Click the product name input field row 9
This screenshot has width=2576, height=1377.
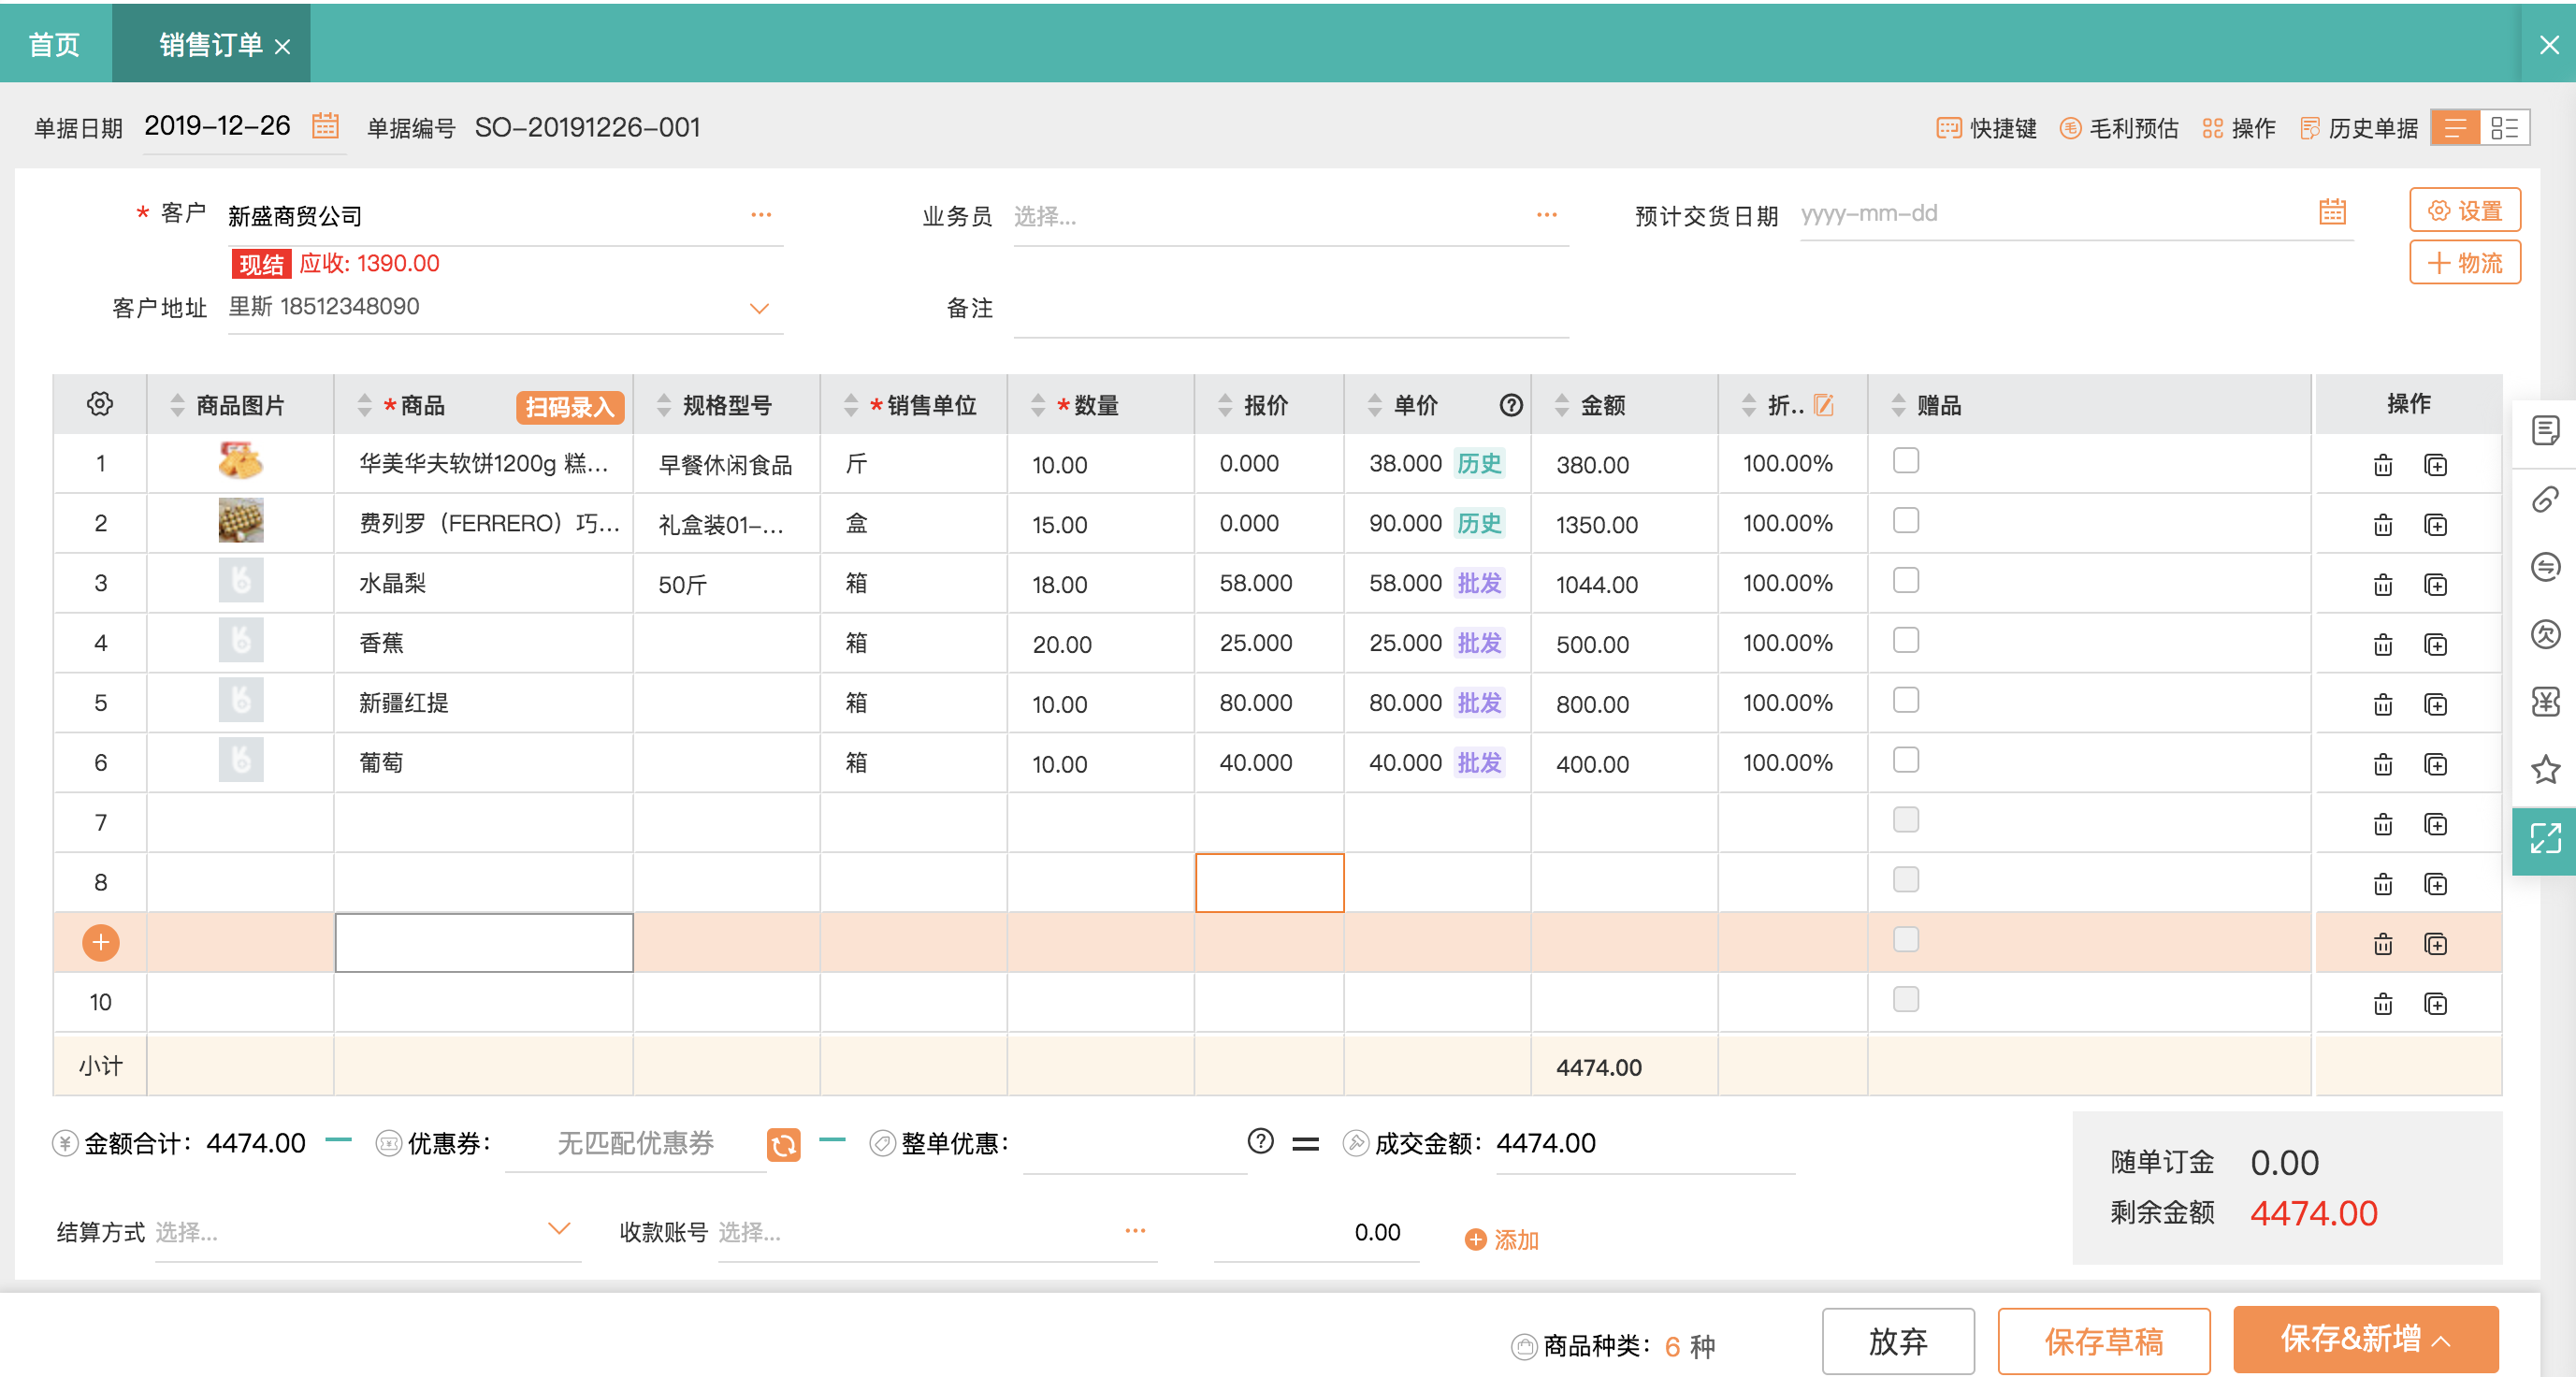pyautogui.click(x=482, y=942)
